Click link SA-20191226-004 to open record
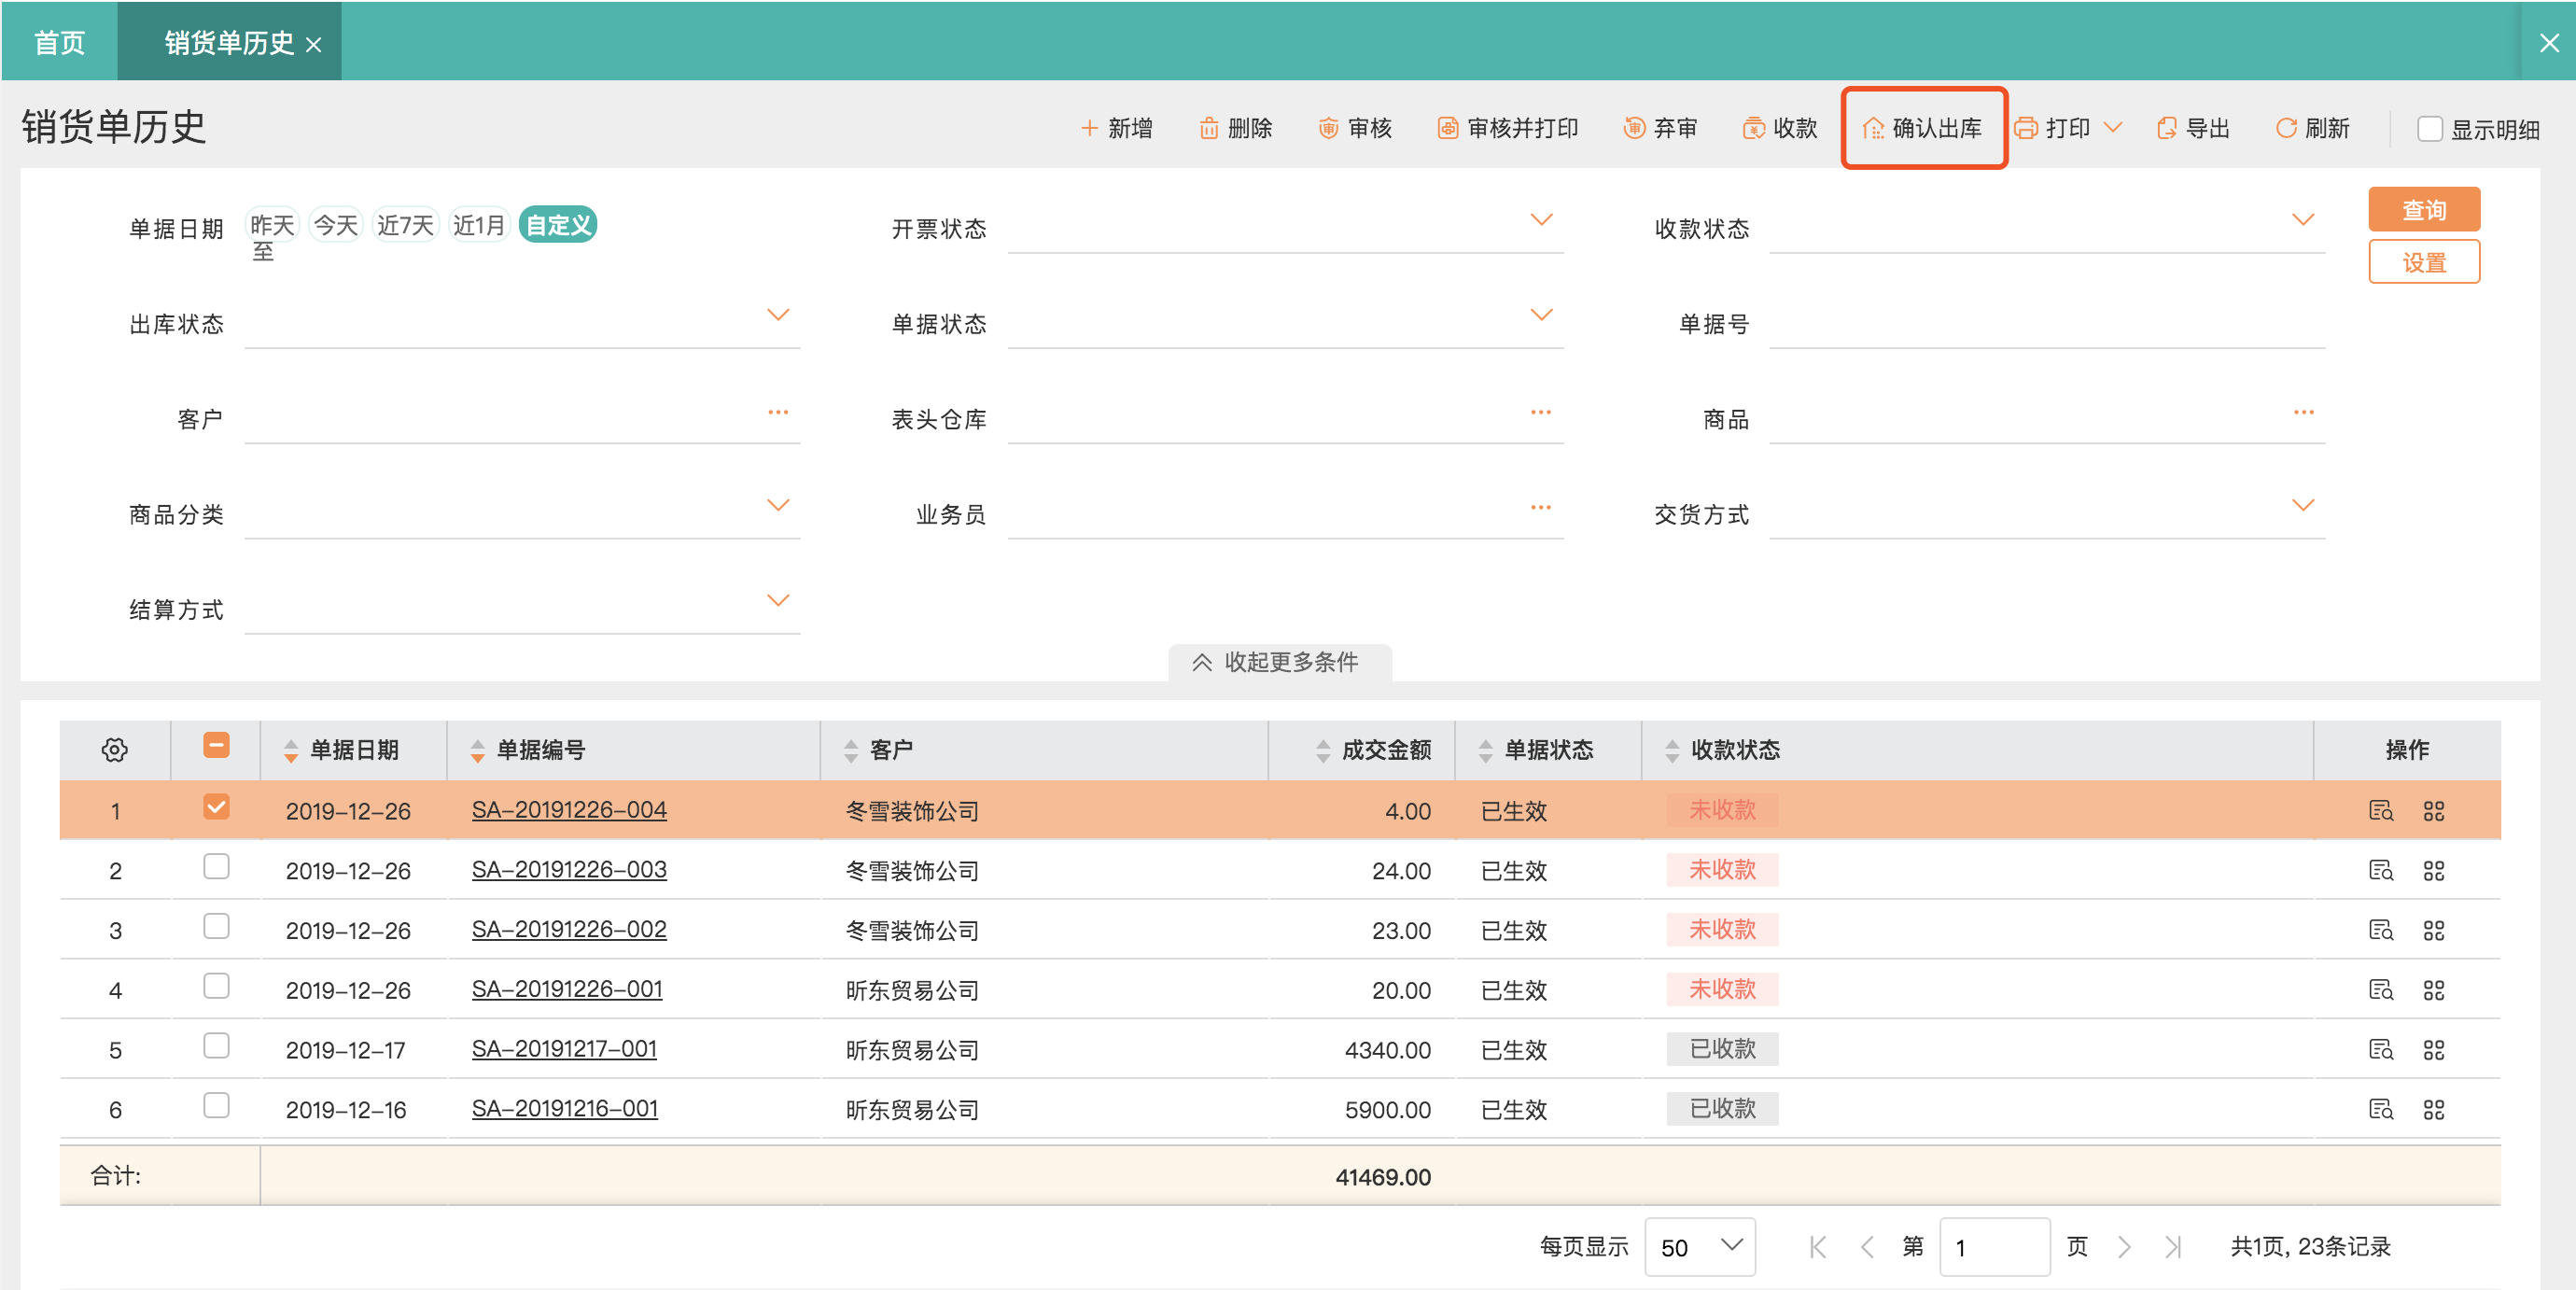2576x1290 pixels. (567, 806)
